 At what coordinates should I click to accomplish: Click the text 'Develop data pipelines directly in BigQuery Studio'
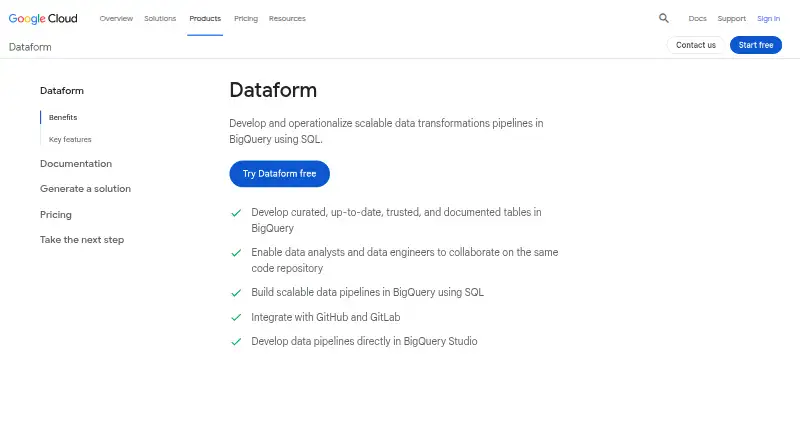pos(364,341)
